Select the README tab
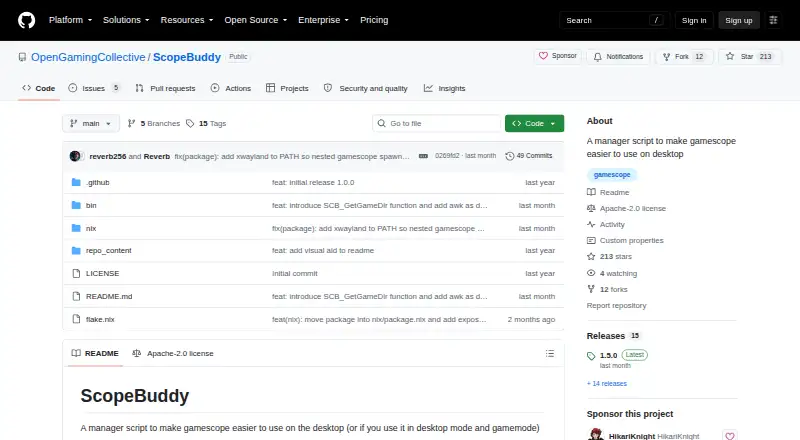The image size is (800, 440). [x=95, y=353]
